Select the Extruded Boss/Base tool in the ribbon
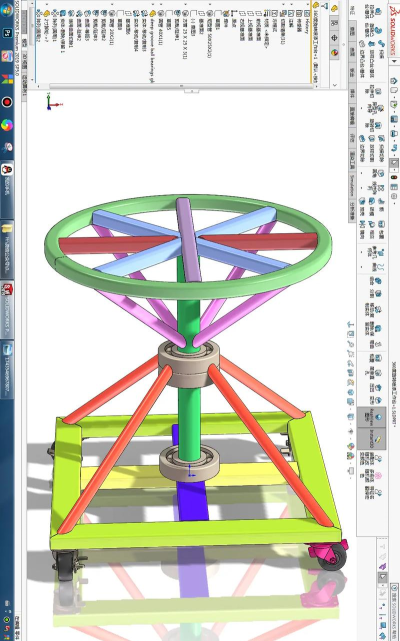400x641 pixels. pyautogui.click(x=375, y=11)
